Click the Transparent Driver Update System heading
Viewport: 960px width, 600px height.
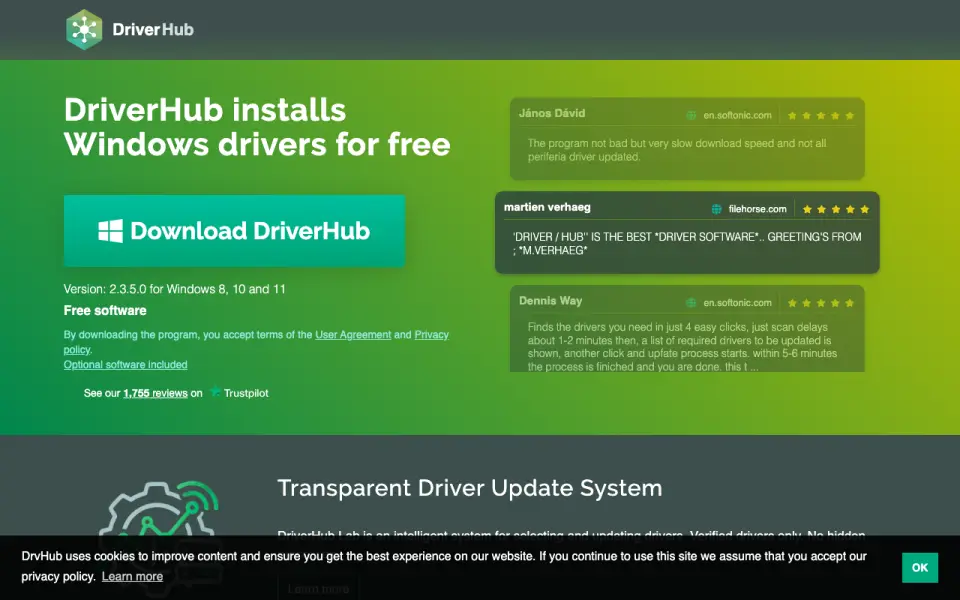pyautogui.click(x=470, y=488)
